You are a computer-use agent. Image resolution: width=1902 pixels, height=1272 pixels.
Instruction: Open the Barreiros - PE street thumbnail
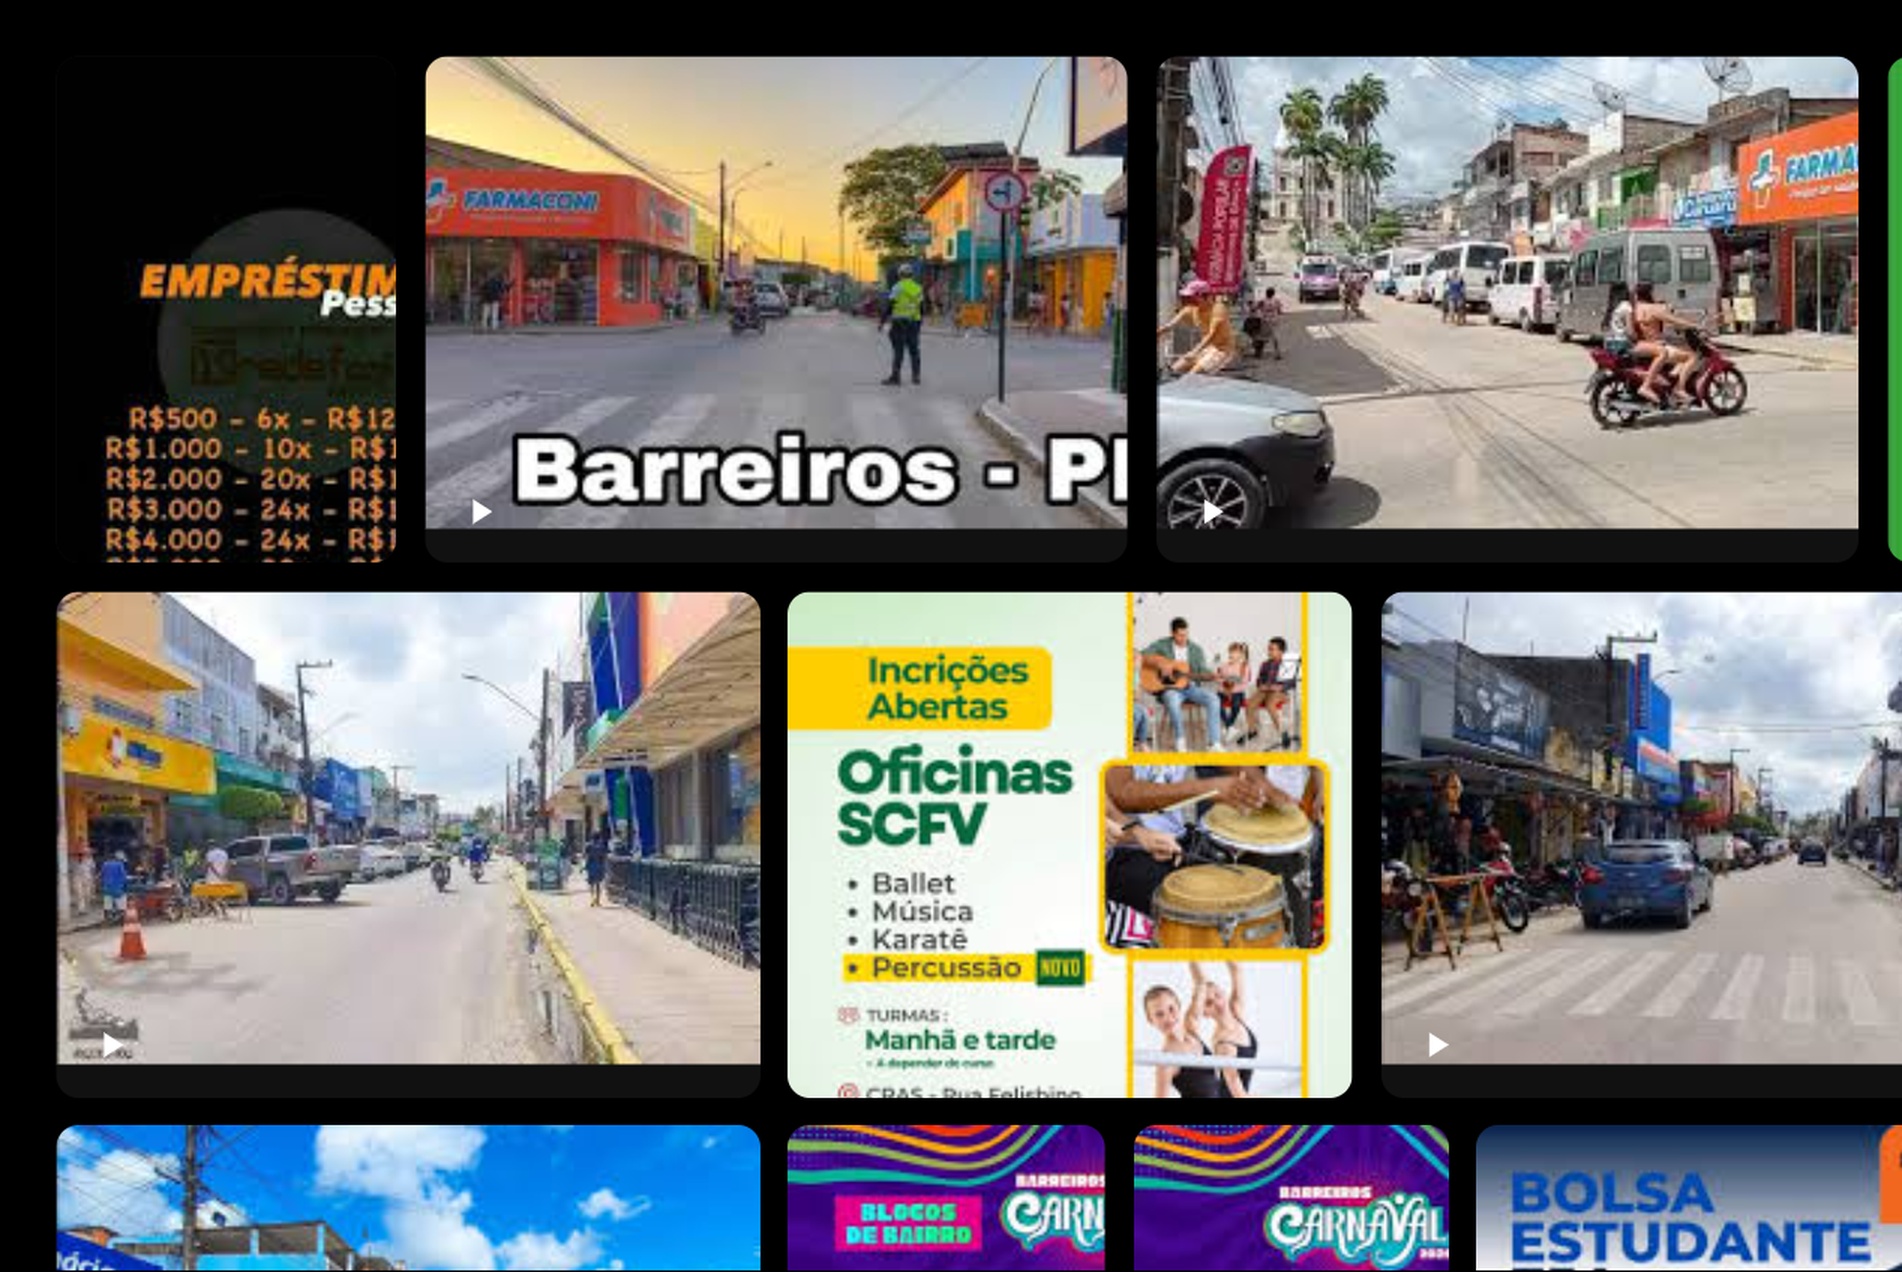tap(776, 290)
